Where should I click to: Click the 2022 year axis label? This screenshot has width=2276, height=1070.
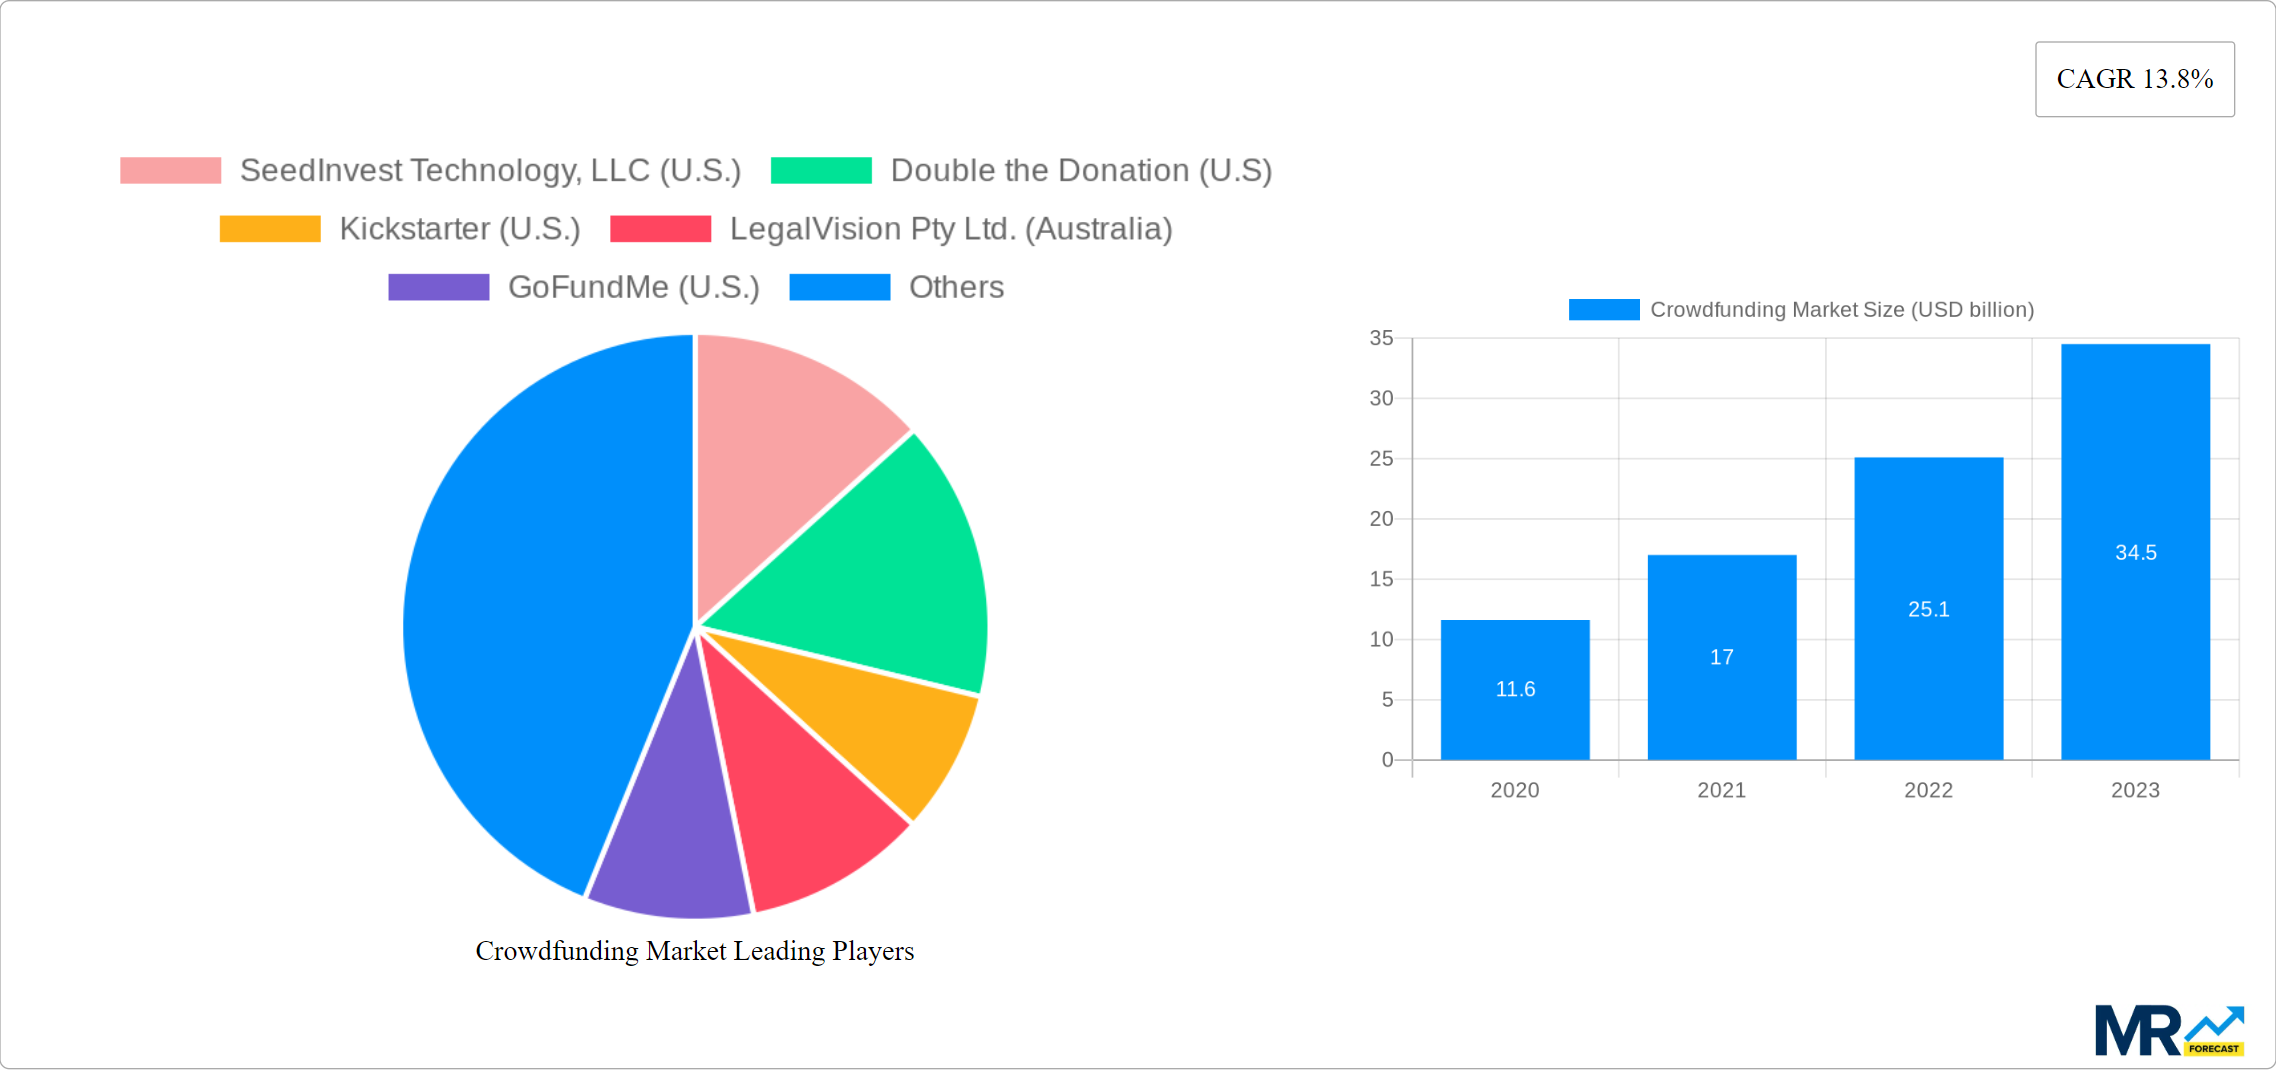pyautogui.click(x=1929, y=789)
